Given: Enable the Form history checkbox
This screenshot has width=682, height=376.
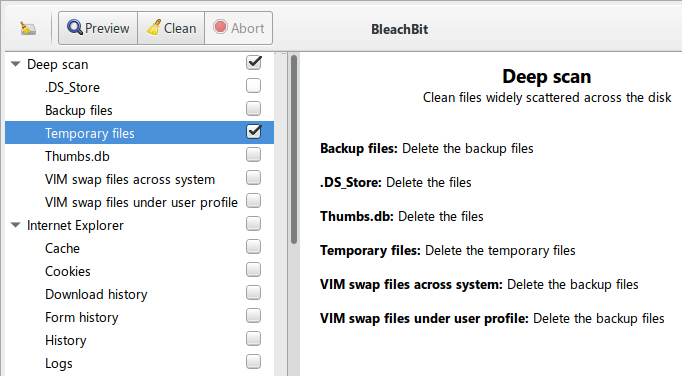Looking at the screenshot, I should (x=254, y=316).
